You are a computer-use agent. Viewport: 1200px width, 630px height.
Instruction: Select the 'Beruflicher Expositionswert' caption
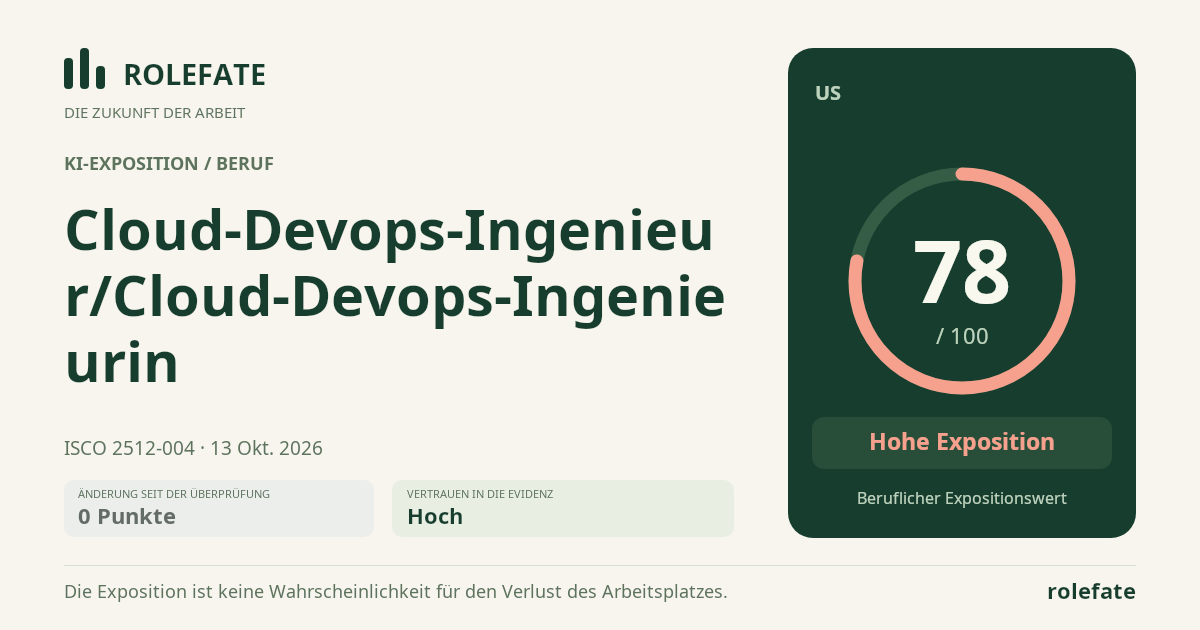[x=962, y=498]
